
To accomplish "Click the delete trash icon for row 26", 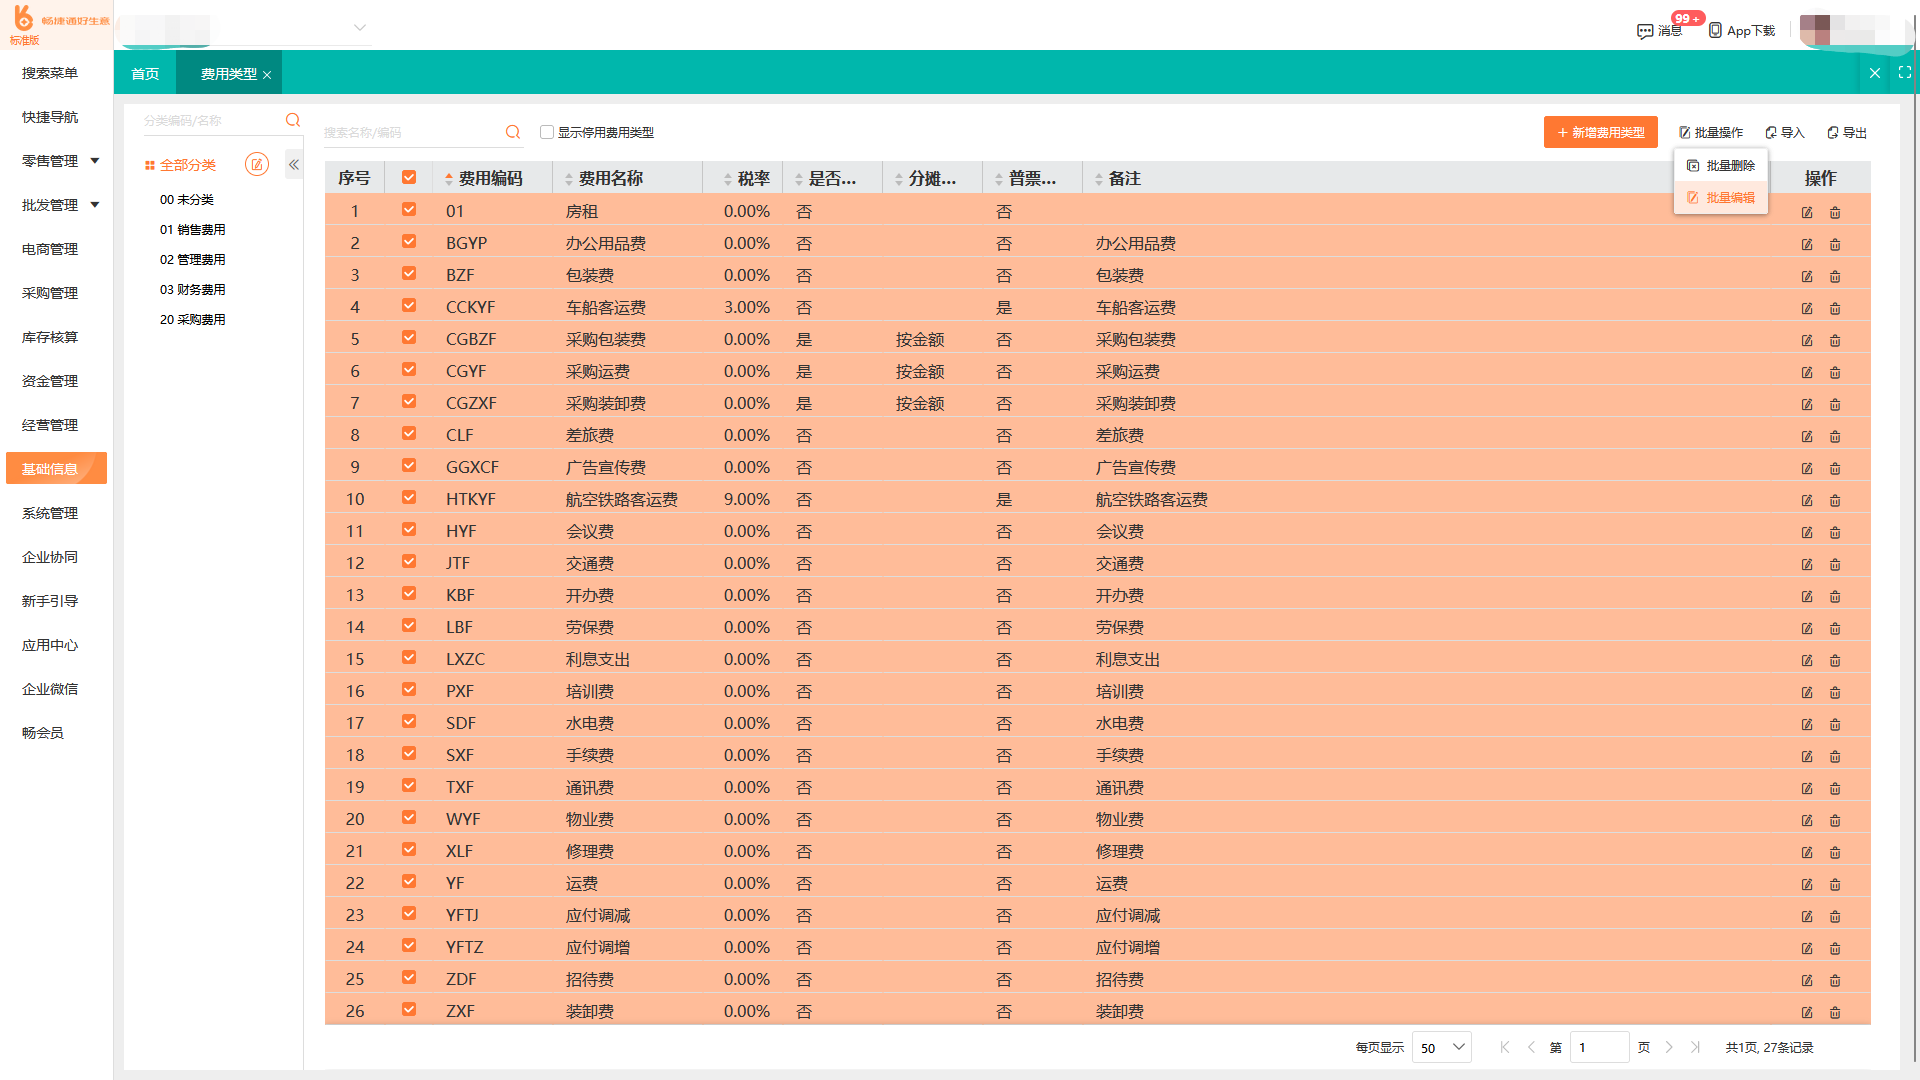I will [x=1836, y=1010].
